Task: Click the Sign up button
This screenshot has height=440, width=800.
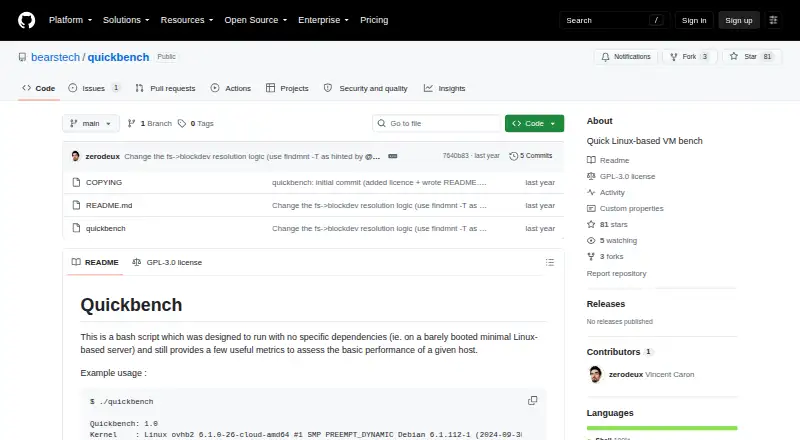Action: pyautogui.click(x=739, y=20)
